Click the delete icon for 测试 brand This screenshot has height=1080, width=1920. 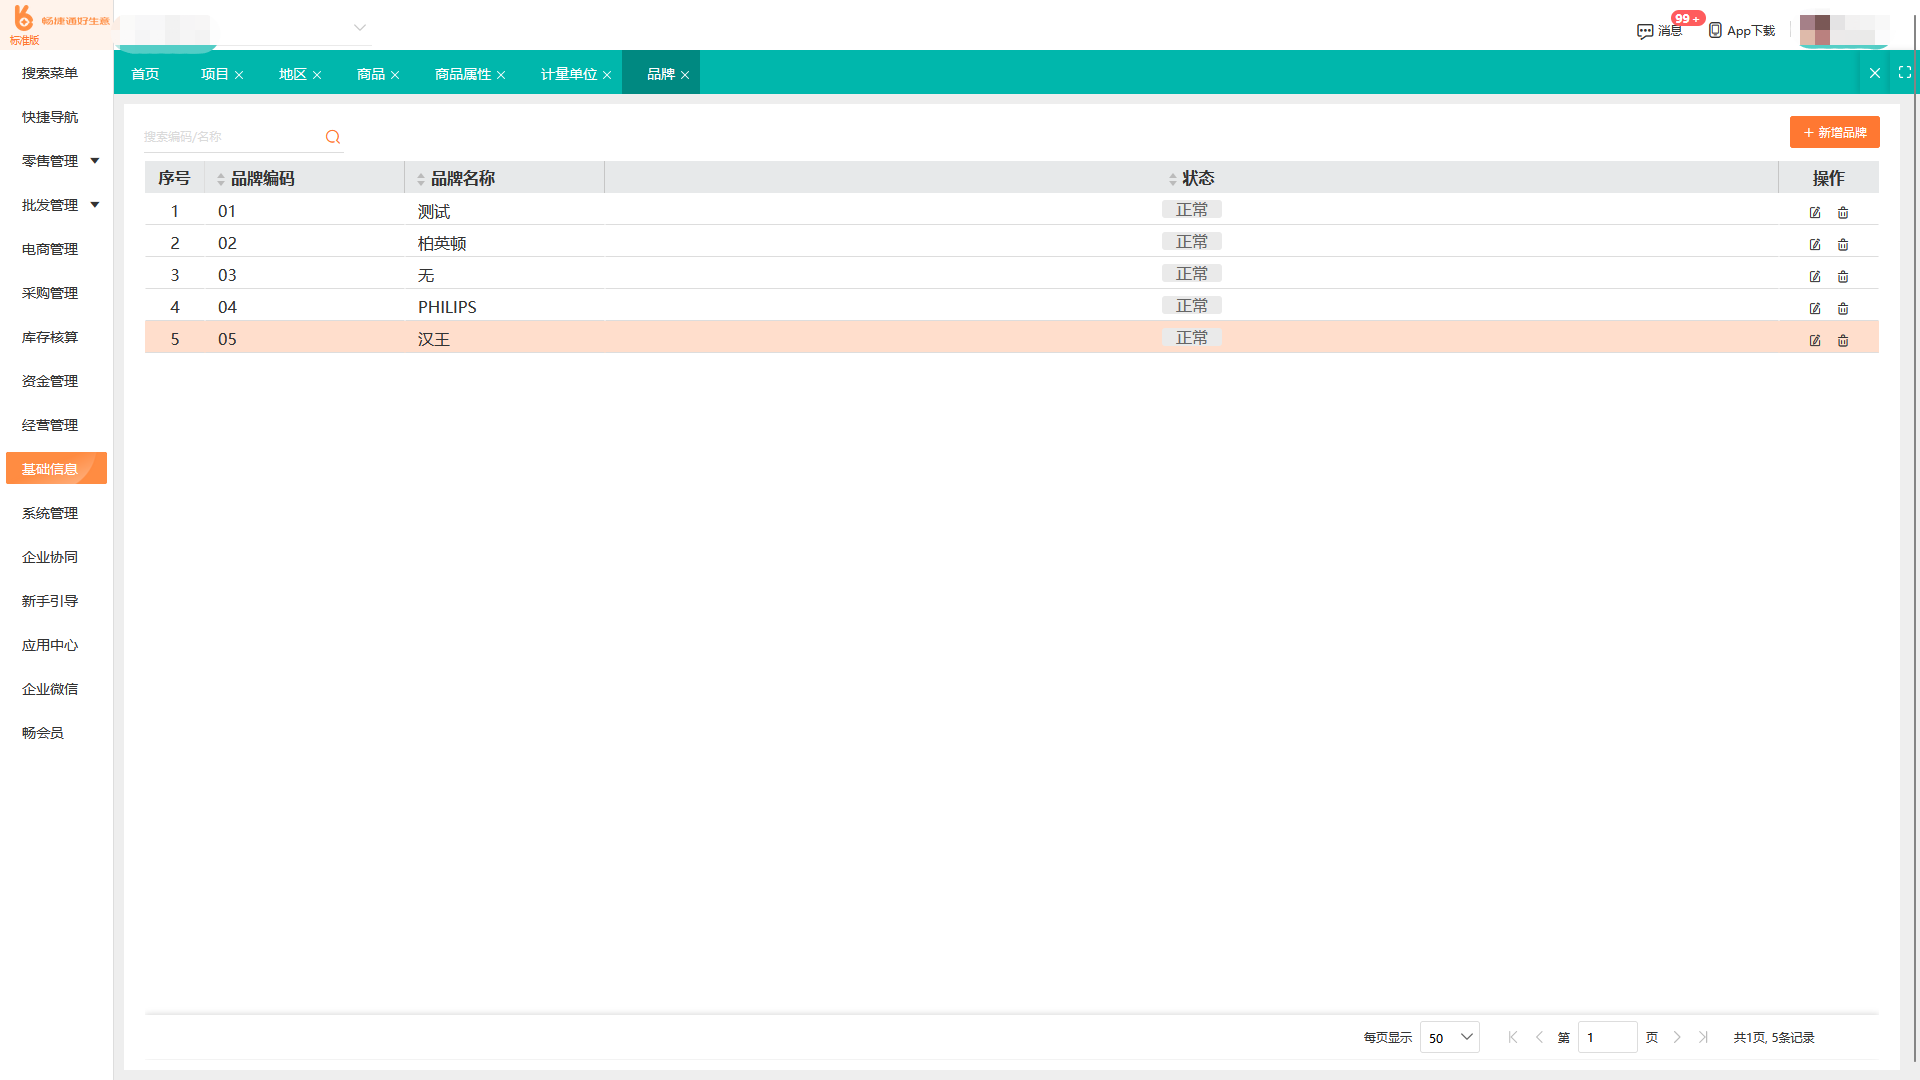pyautogui.click(x=1844, y=211)
